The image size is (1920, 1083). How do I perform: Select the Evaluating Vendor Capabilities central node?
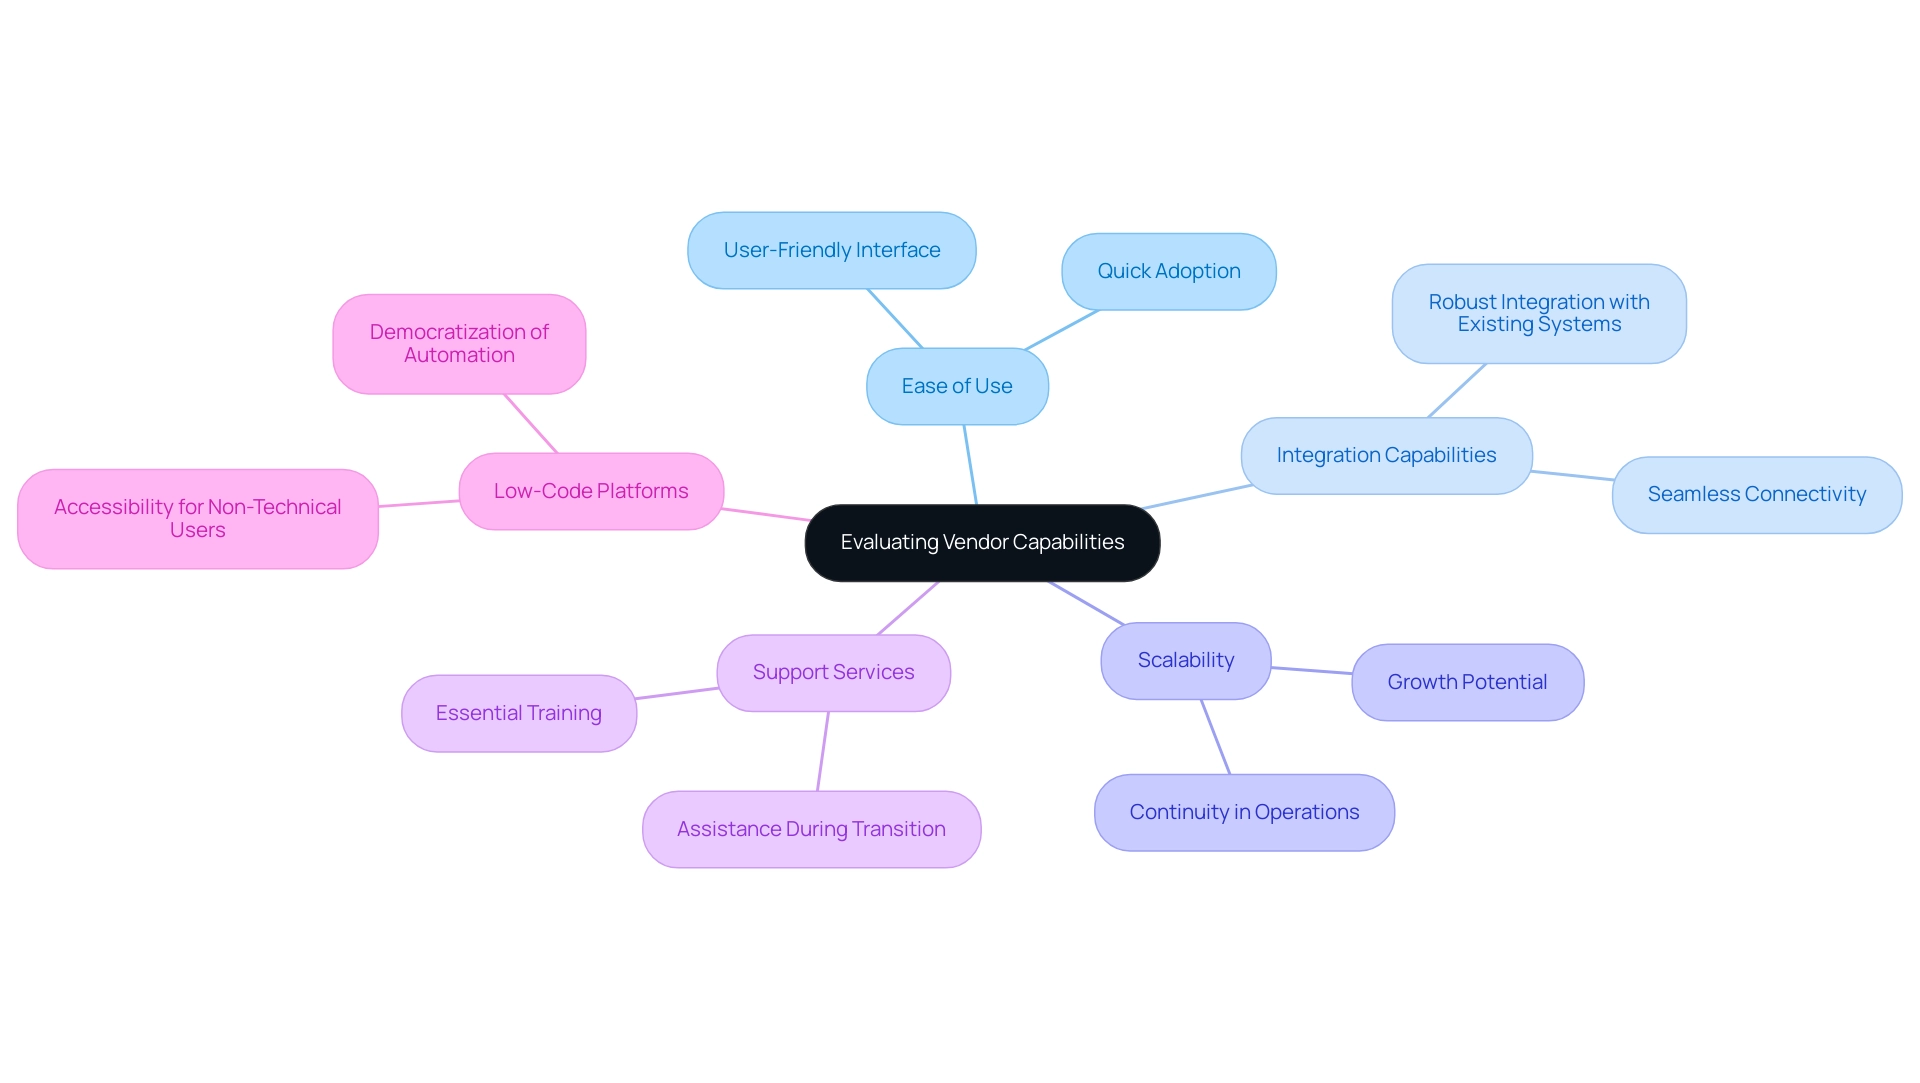[x=981, y=542]
